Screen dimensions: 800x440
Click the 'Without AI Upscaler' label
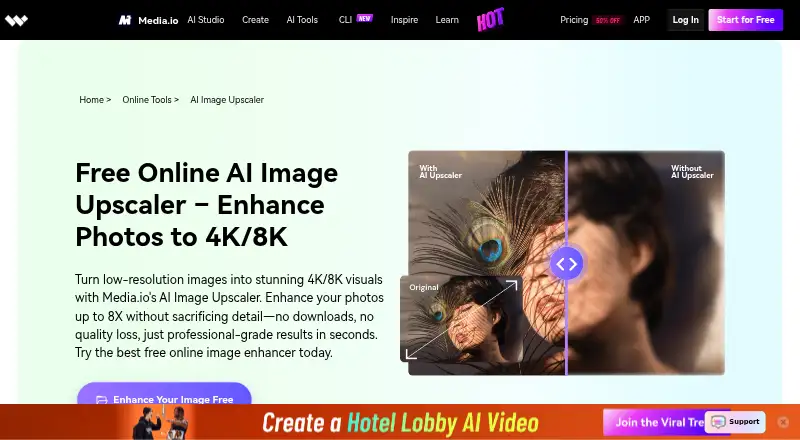pos(692,172)
